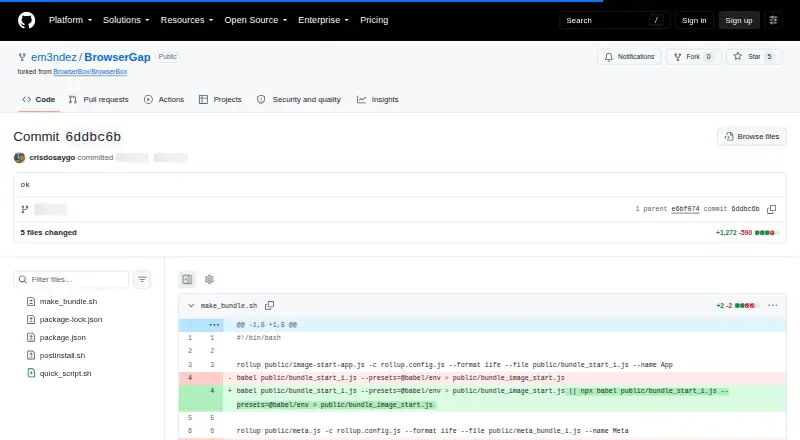Screen dimensions: 800x440
Task: Select postinstall.sh in file tree
Action: pyautogui.click(x=62, y=355)
